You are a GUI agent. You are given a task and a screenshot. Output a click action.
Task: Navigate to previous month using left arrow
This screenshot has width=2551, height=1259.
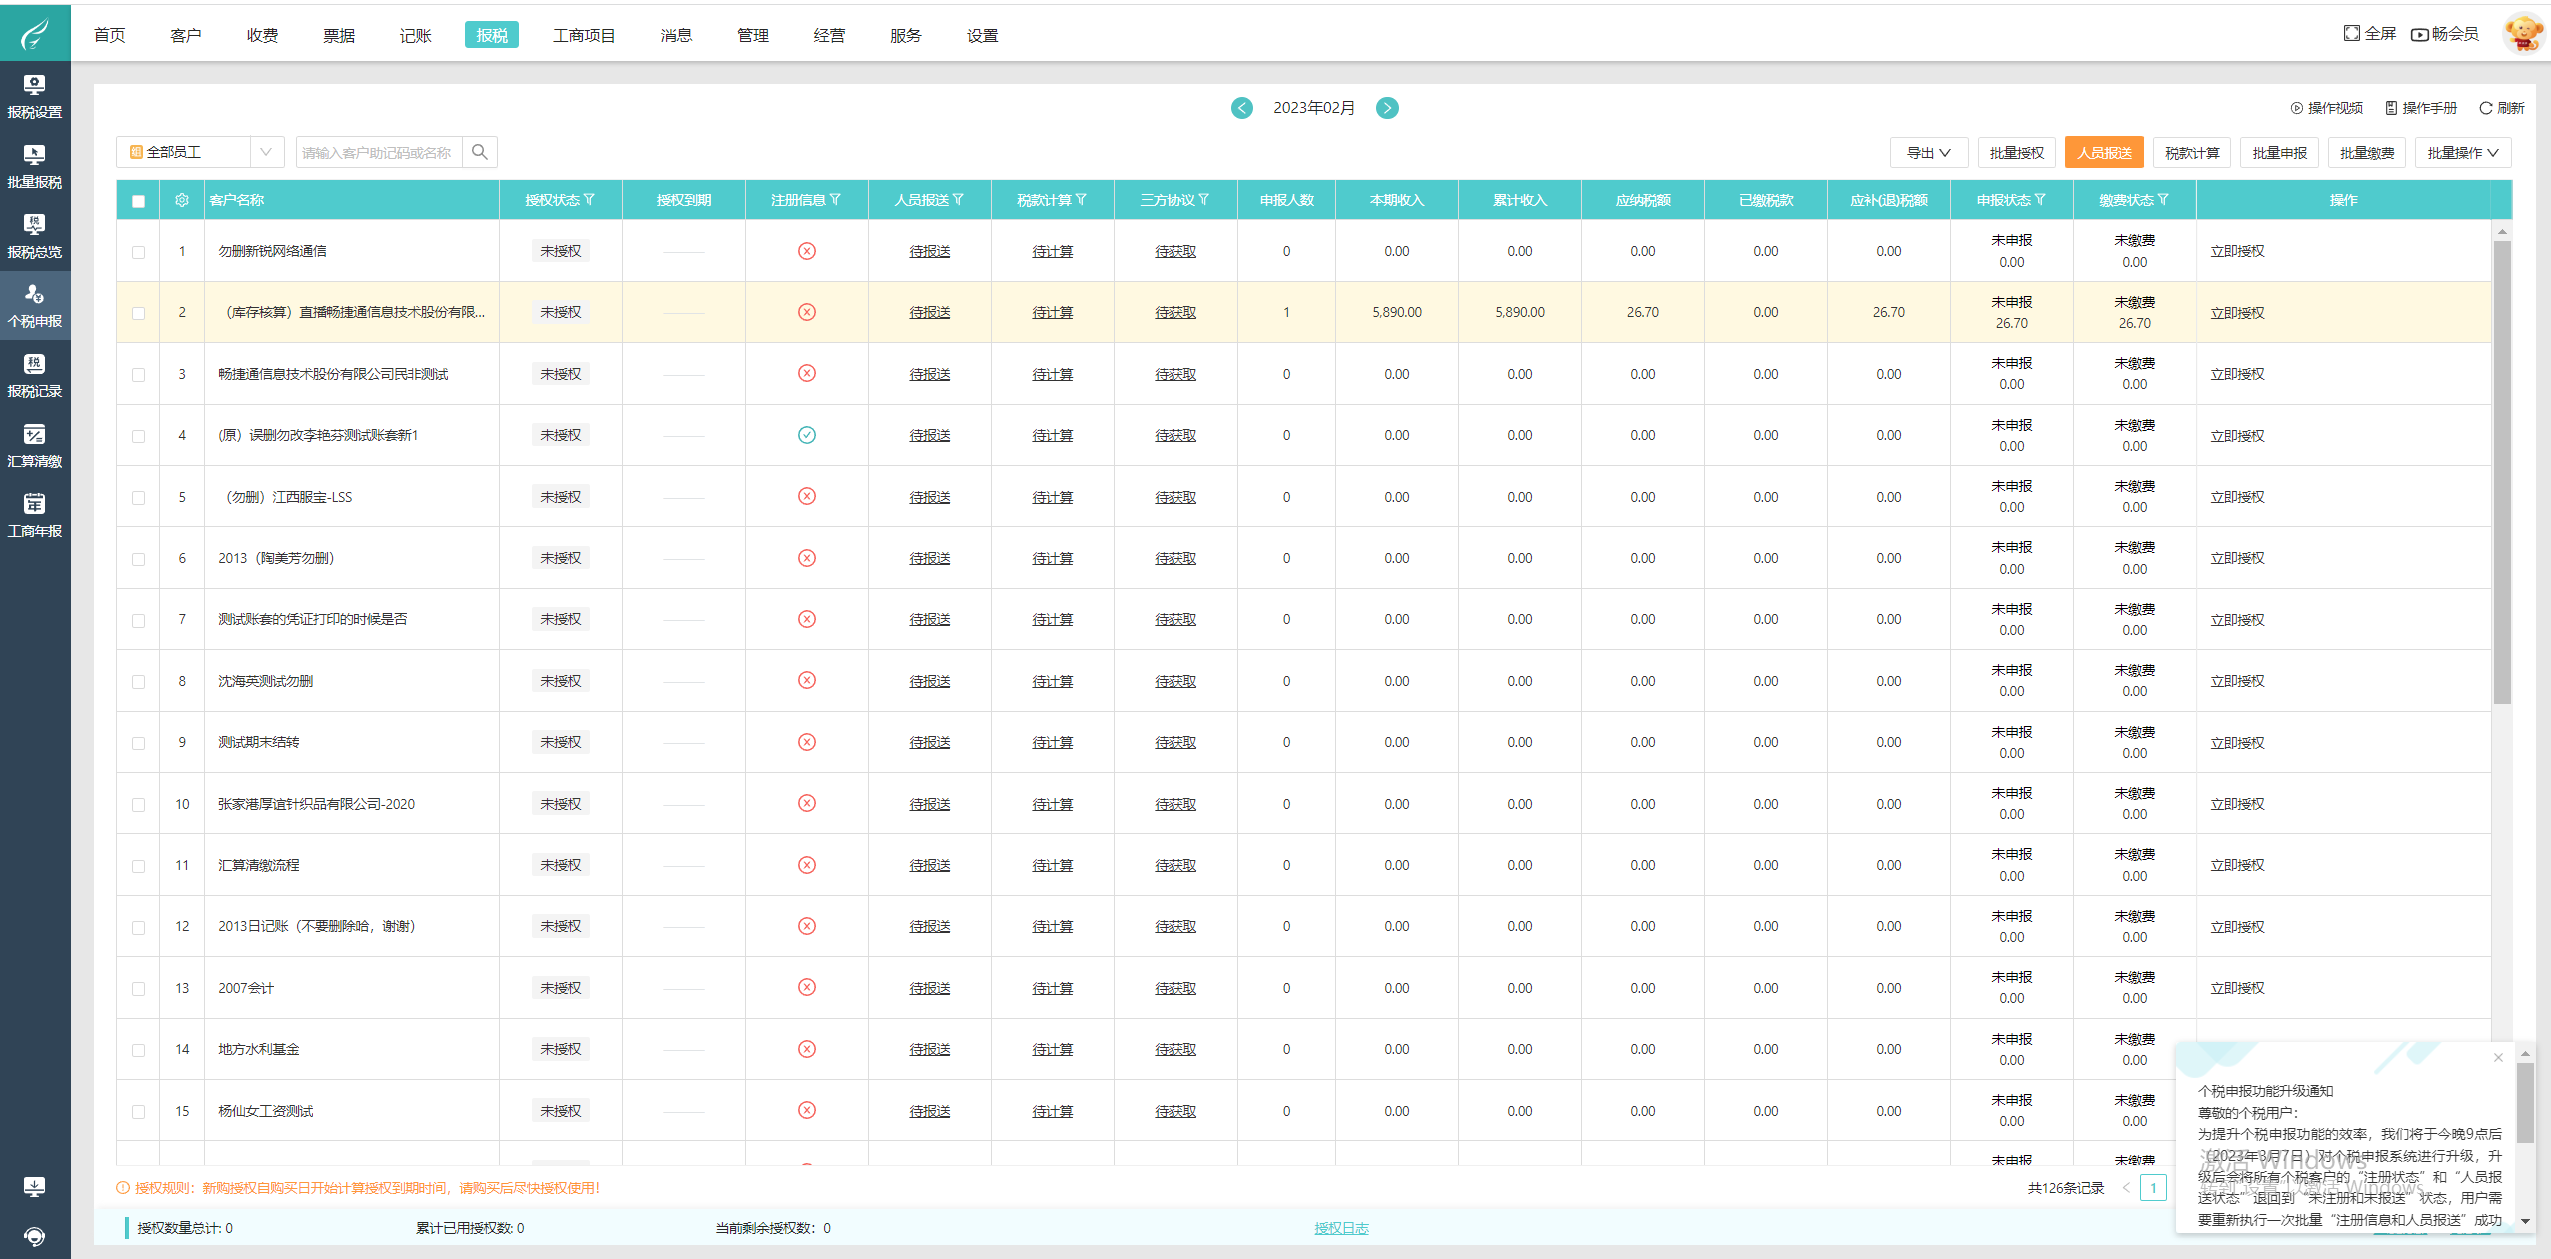[x=1238, y=109]
